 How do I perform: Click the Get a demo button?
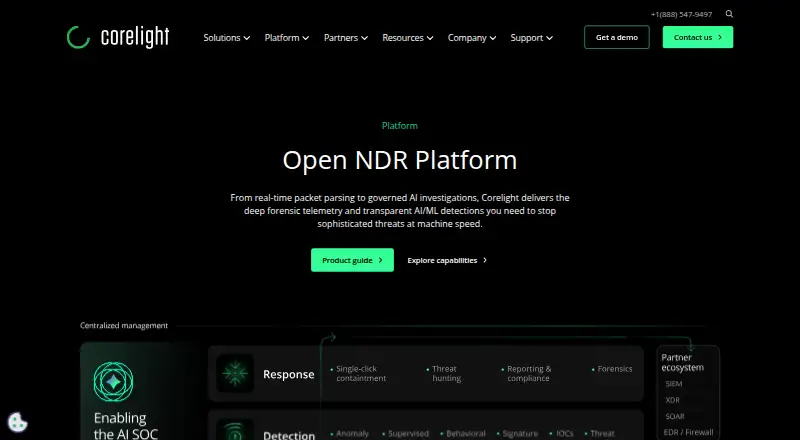(x=617, y=37)
